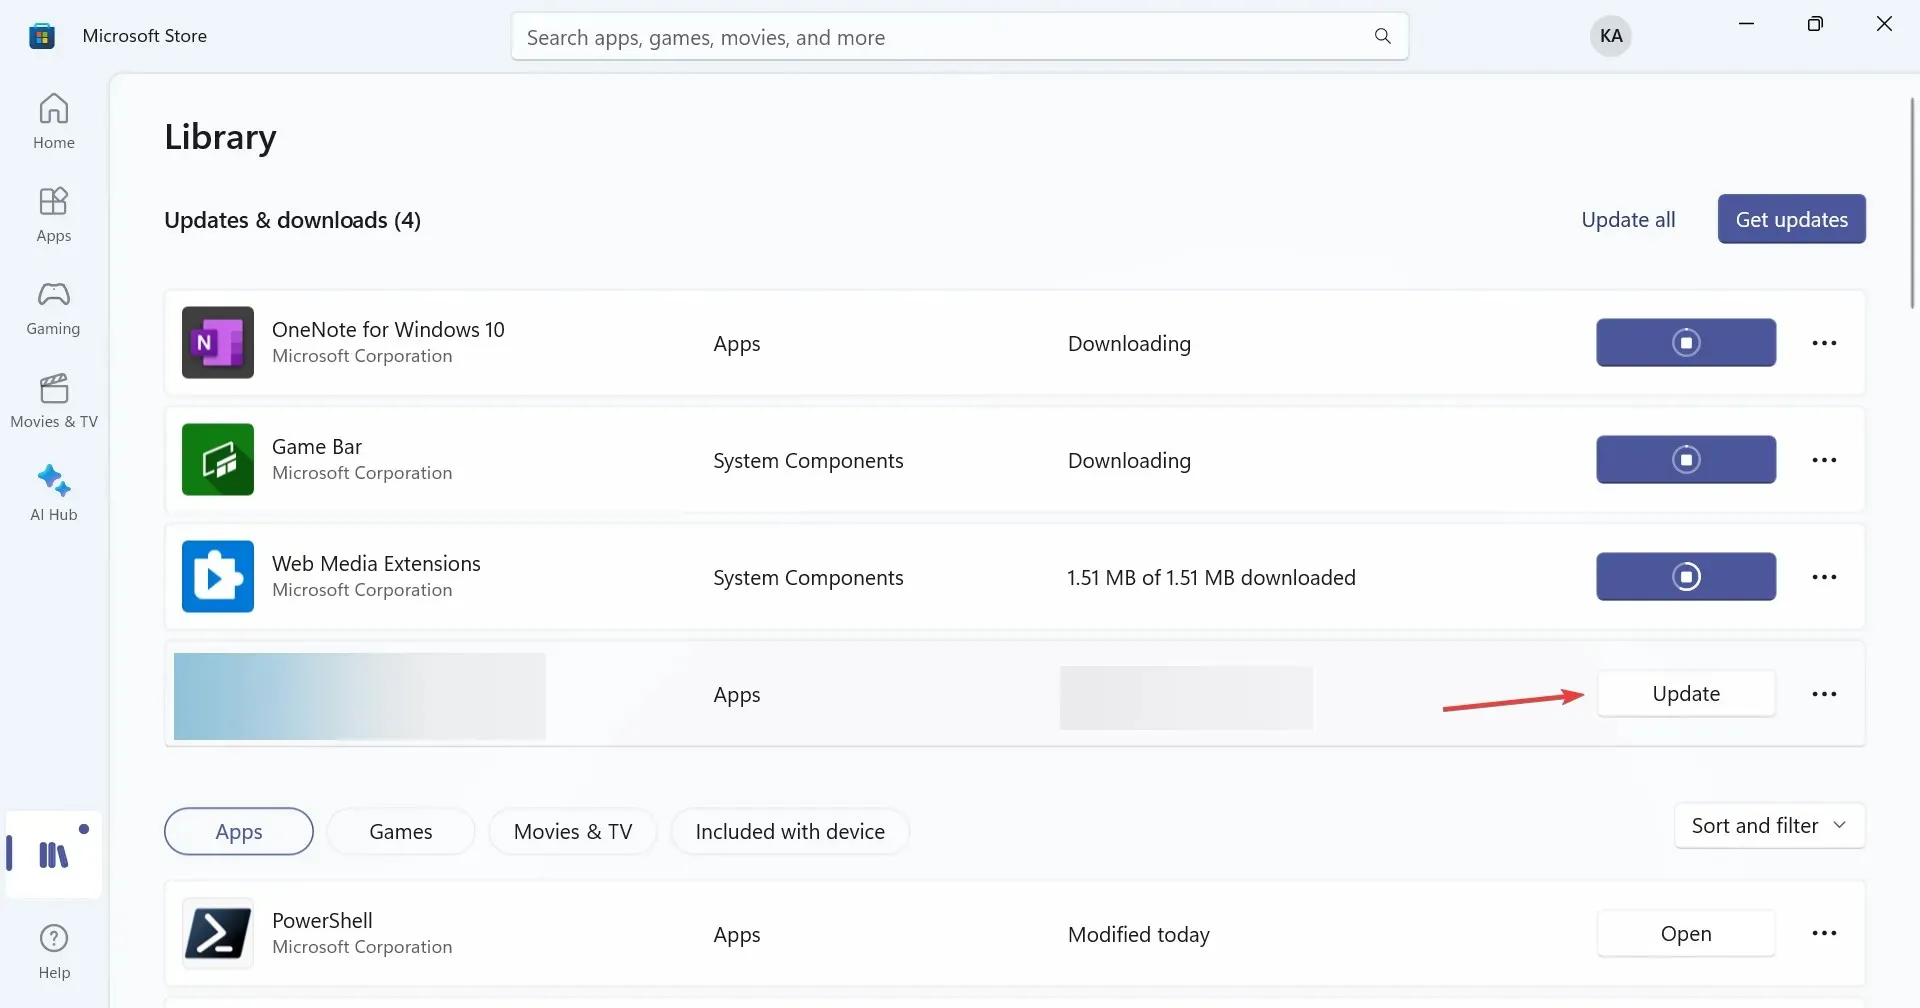Click System Components label for Game Bar
The image size is (1920, 1008).
point(808,460)
